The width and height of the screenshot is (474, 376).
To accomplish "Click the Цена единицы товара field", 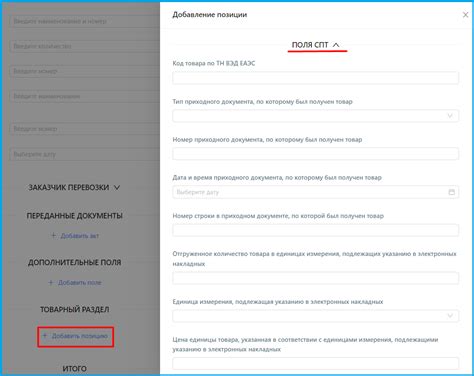I will point(315,363).
